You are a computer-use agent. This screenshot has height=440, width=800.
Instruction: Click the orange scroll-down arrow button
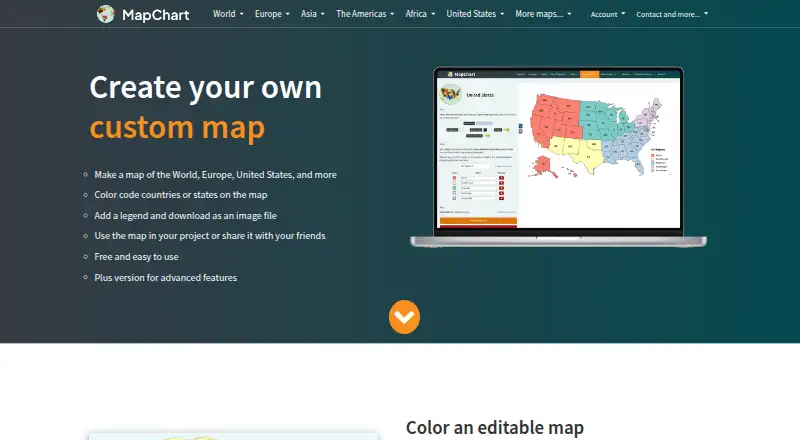[x=404, y=317]
